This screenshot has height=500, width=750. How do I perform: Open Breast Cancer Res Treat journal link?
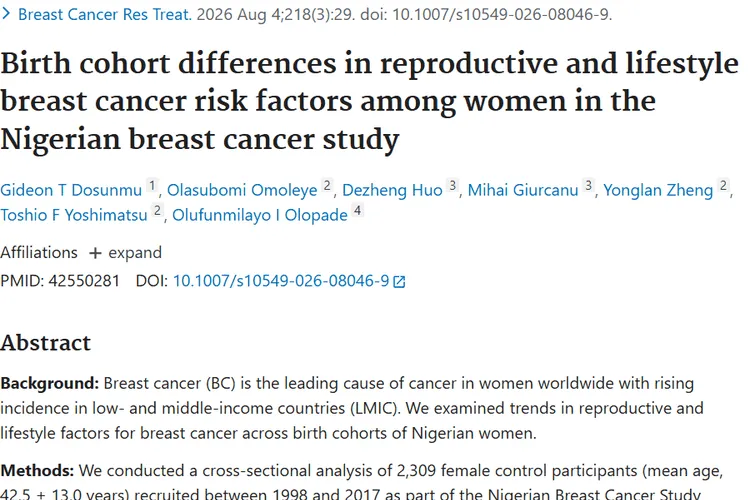coord(105,14)
